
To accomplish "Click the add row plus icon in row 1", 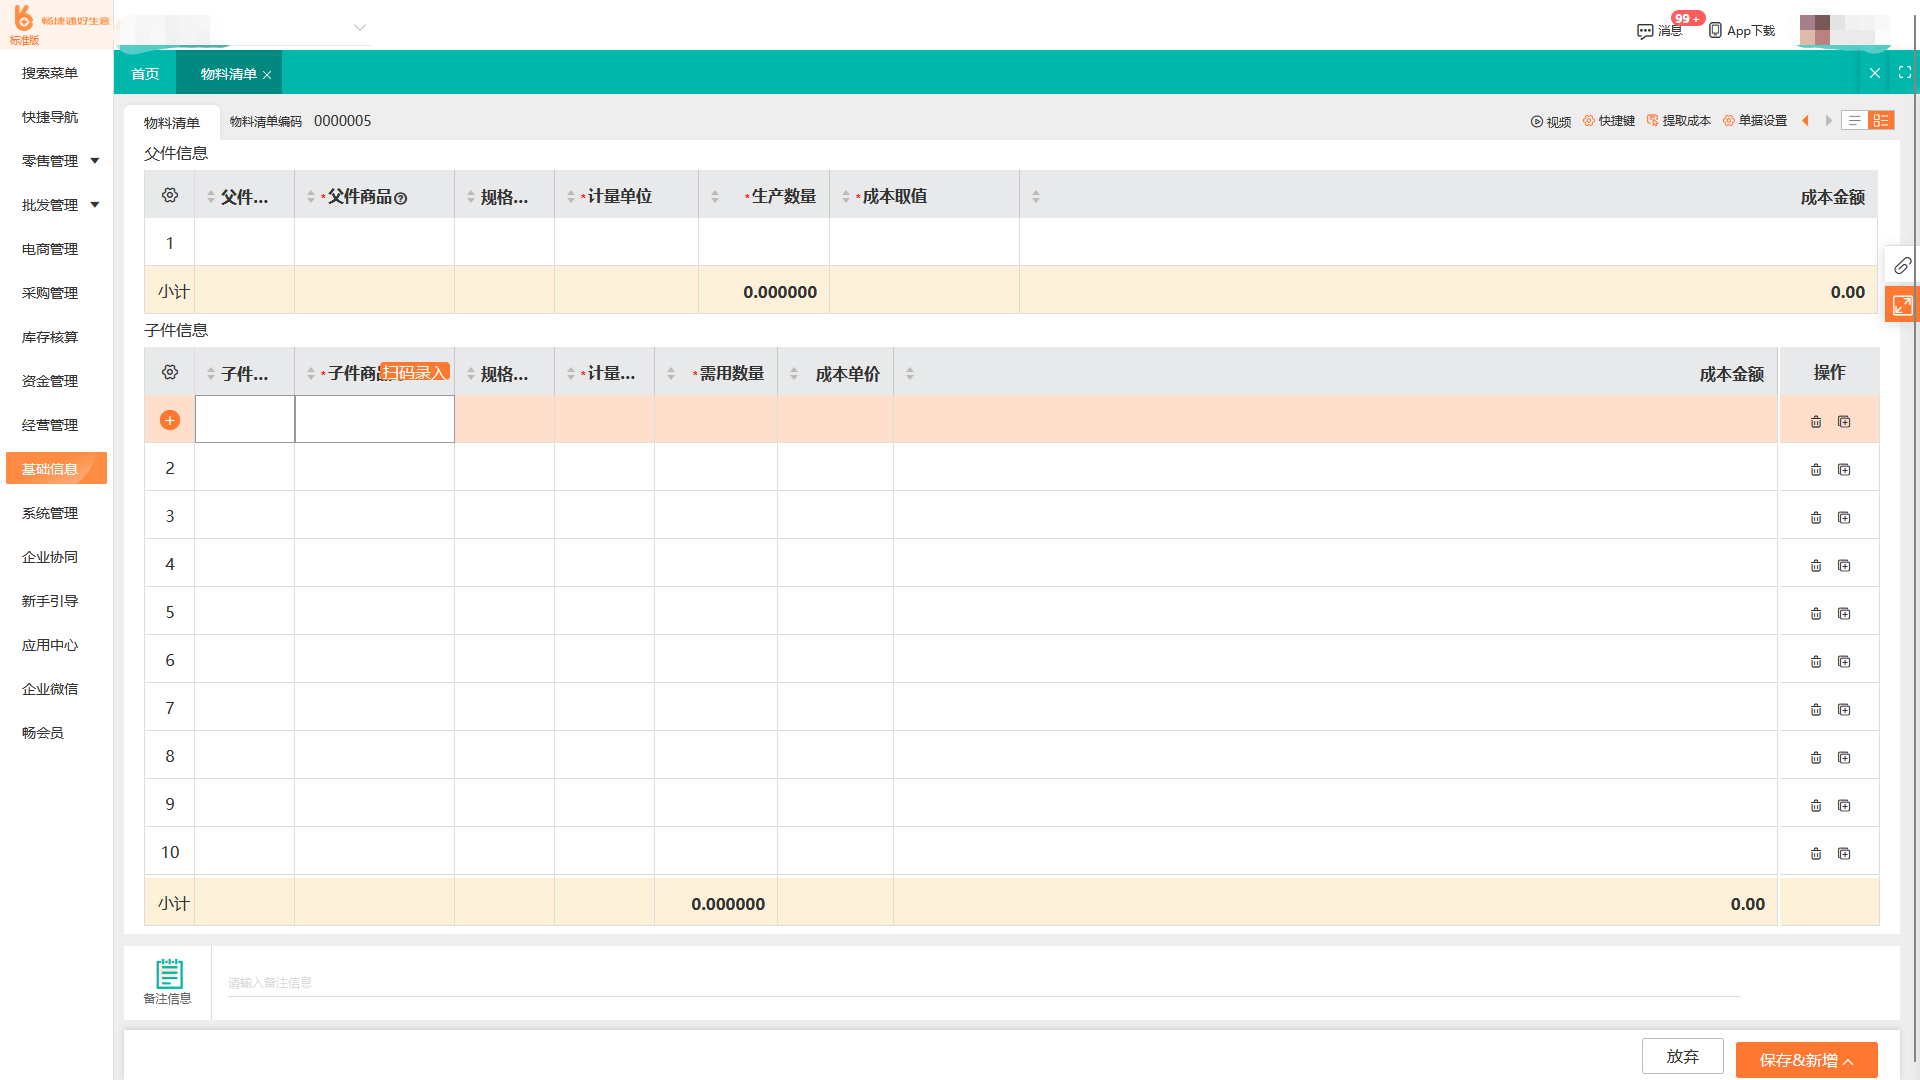I will click(x=169, y=421).
